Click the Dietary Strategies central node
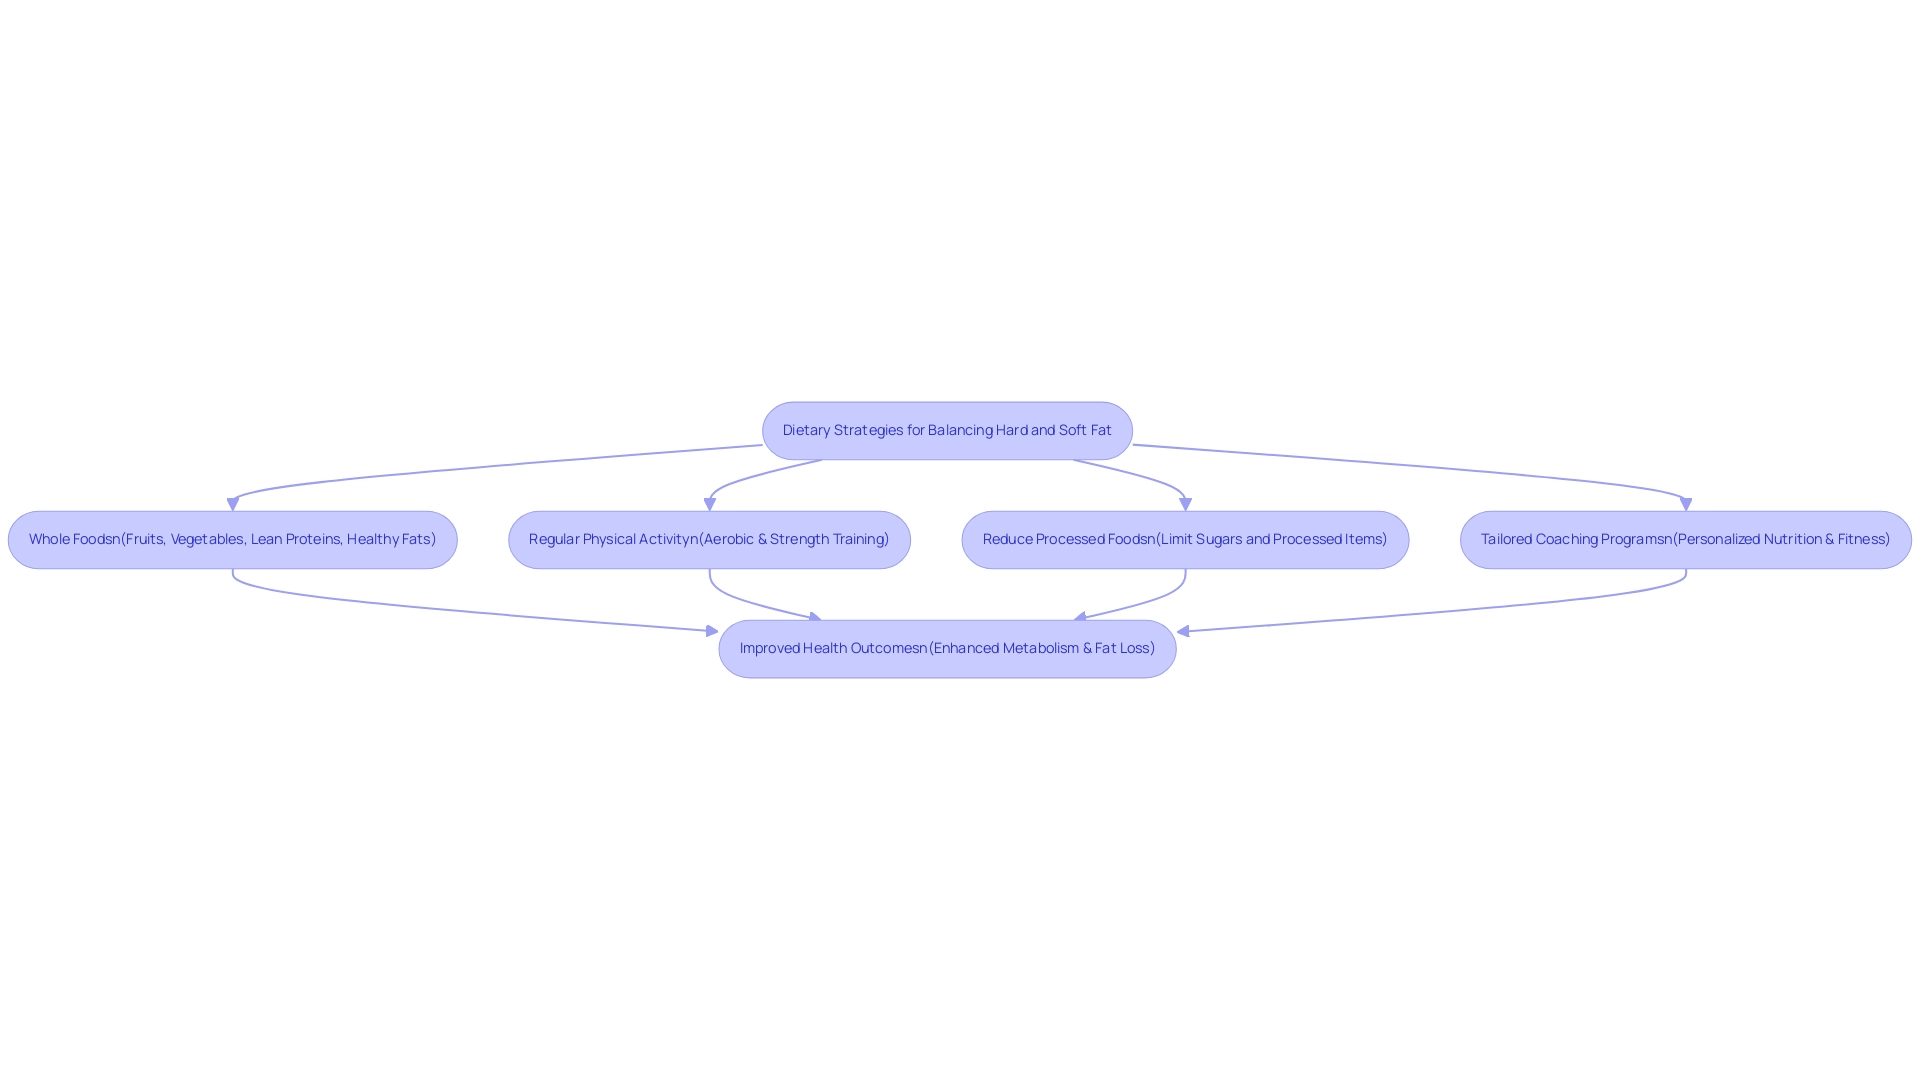The image size is (1920, 1083). [x=948, y=430]
